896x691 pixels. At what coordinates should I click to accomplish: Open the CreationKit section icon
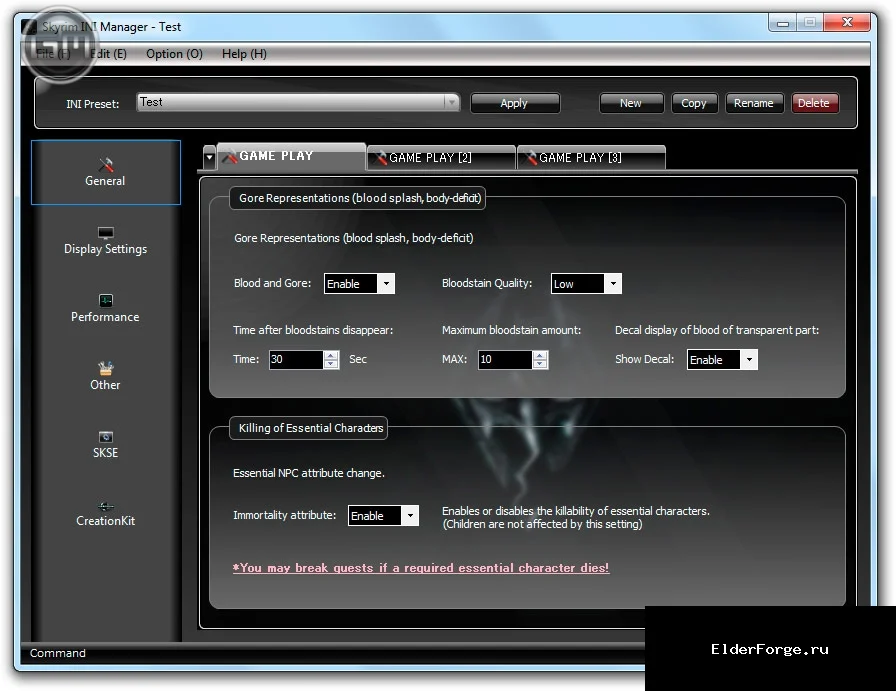pos(106,505)
